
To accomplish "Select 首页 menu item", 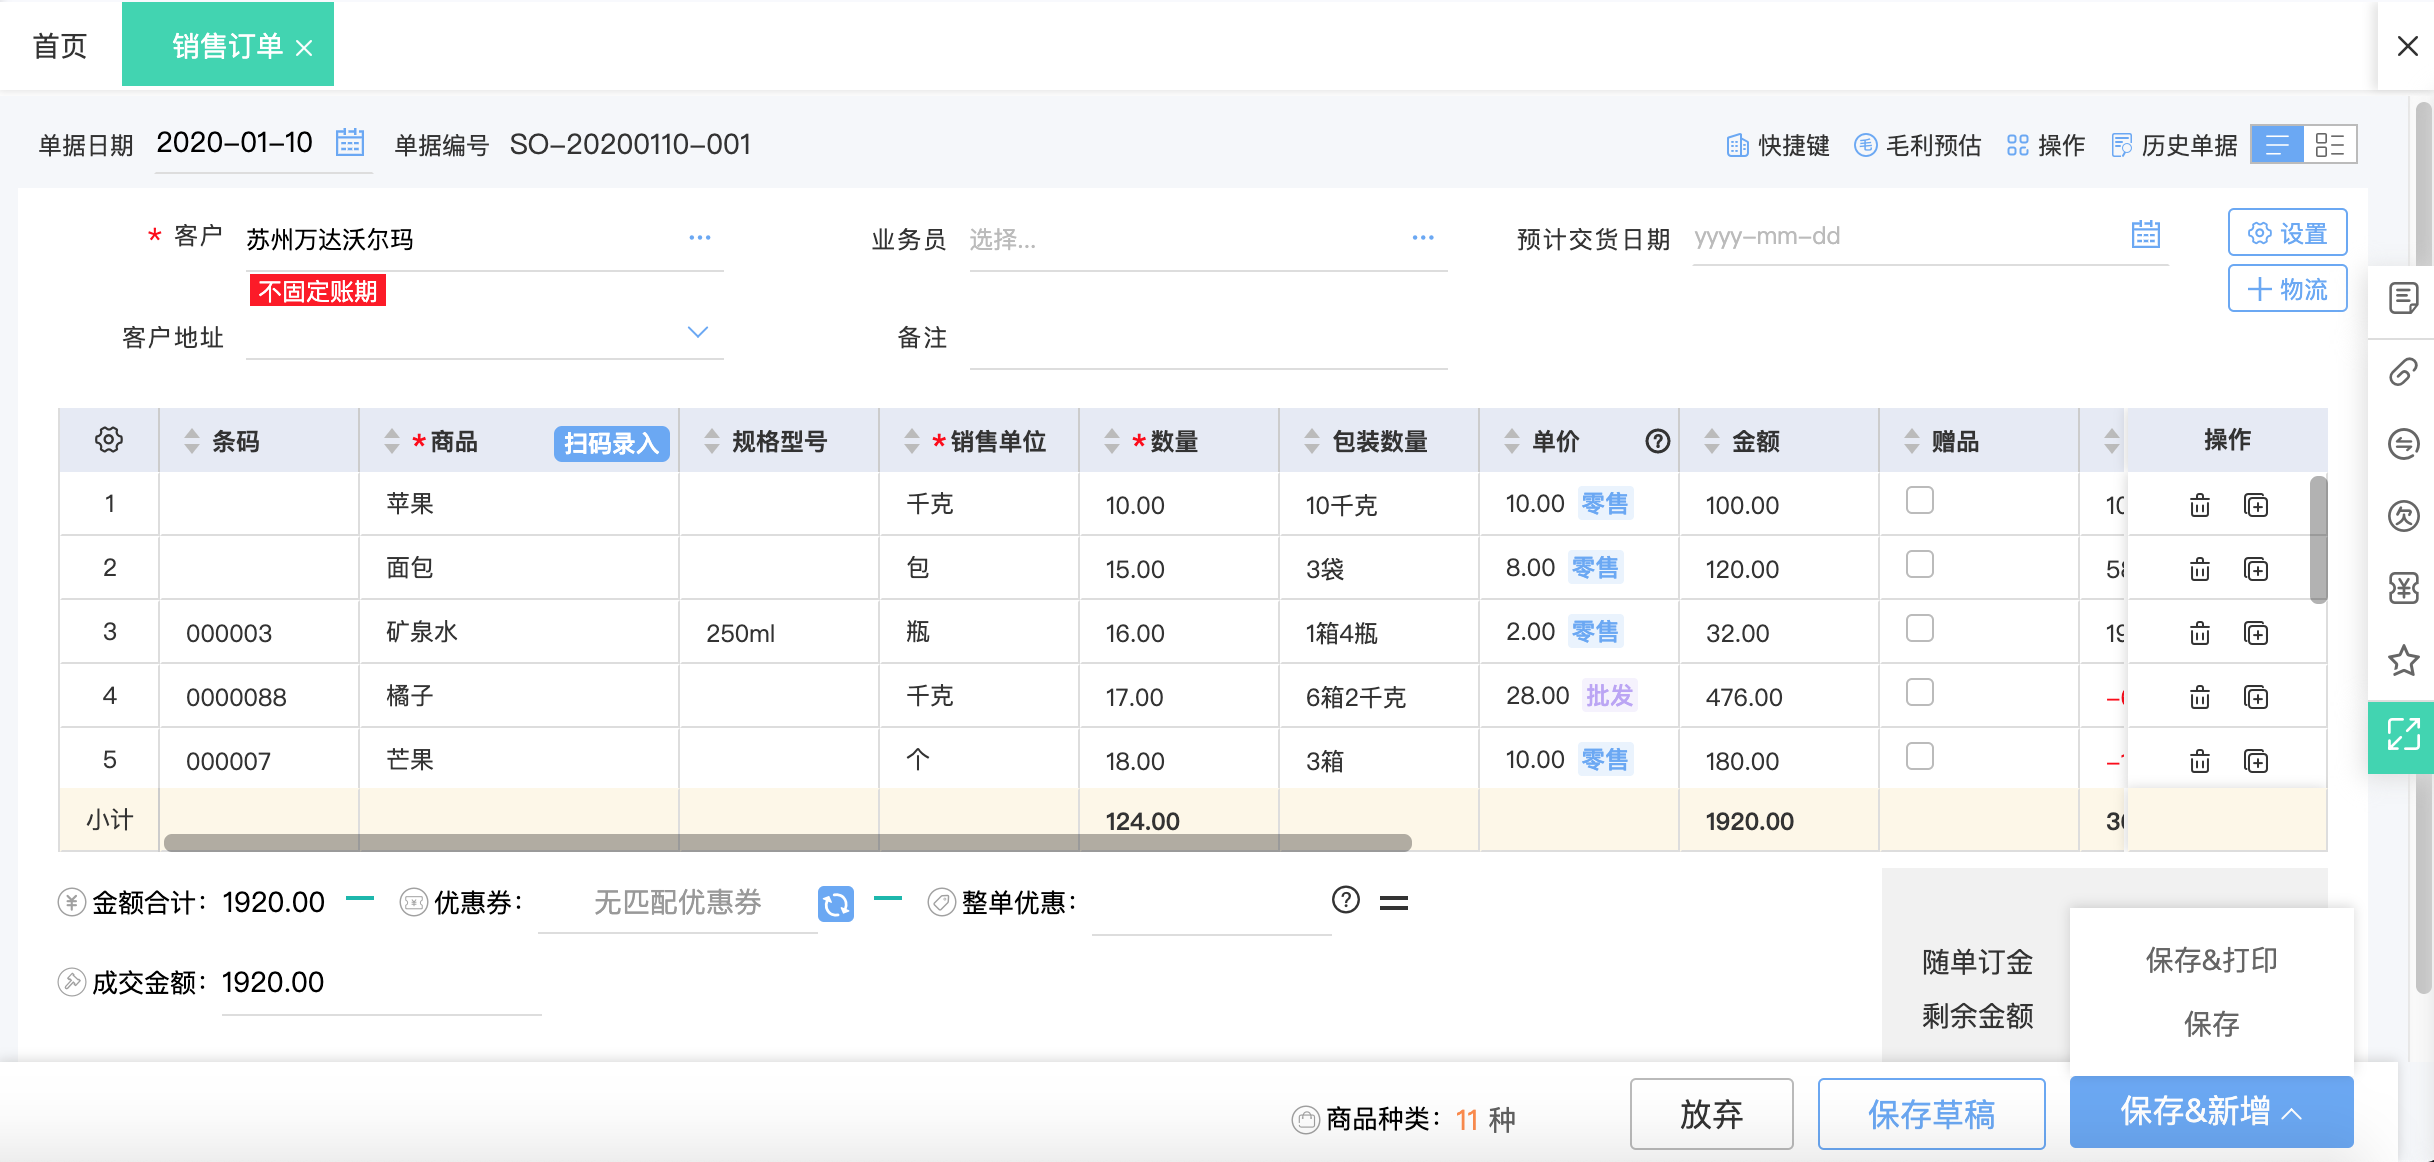I will click(59, 45).
